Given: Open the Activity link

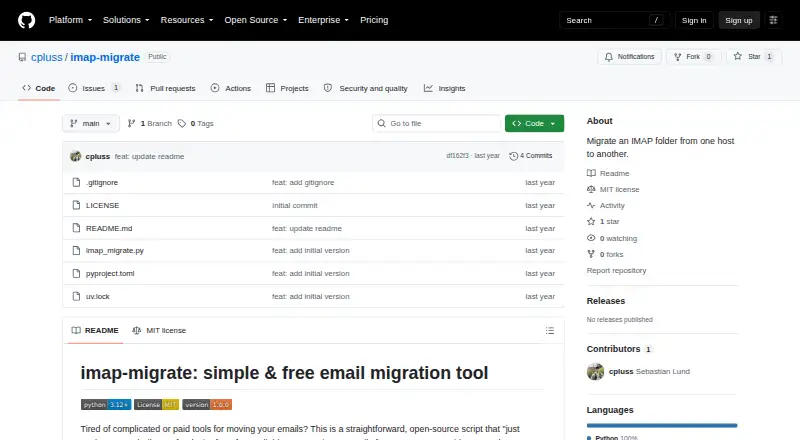Looking at the screenshot, I should [x=606, y=206].
